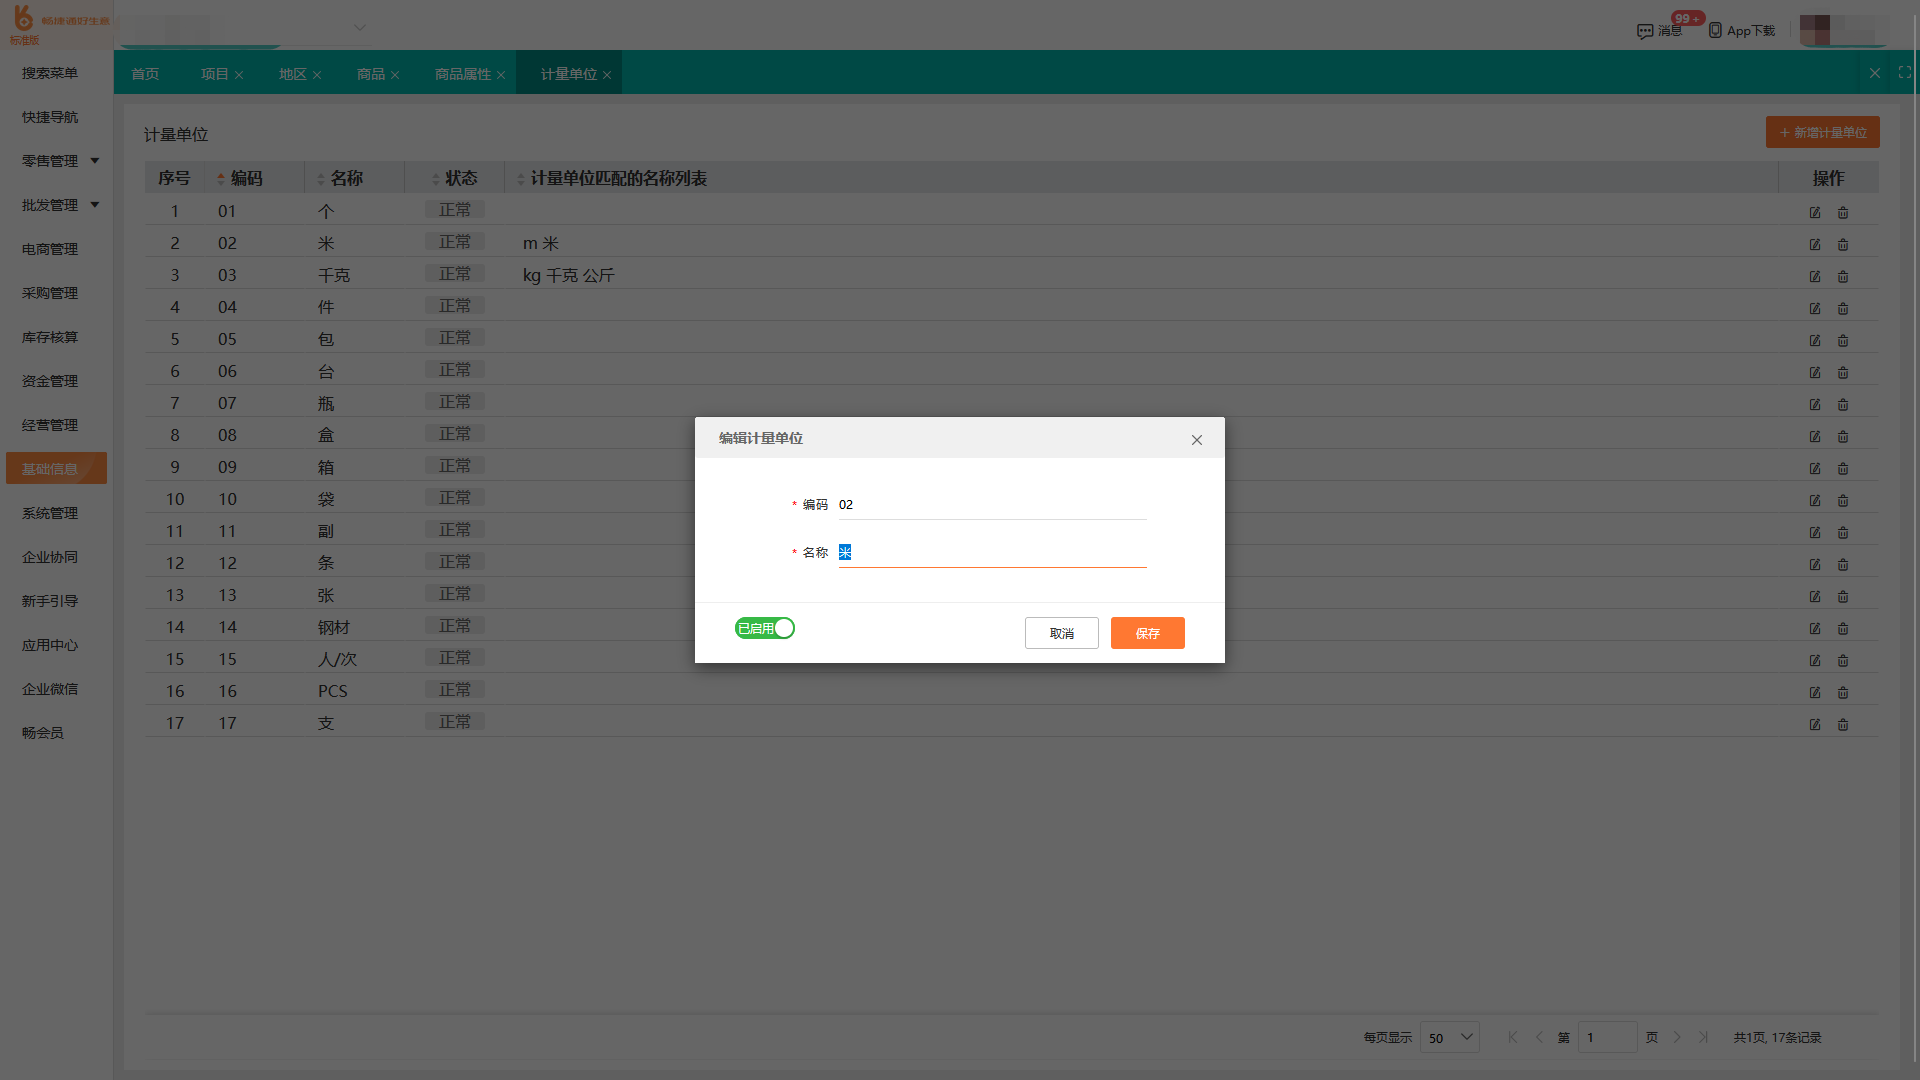Click the delete icon for row 16 PCS
Screen dimensions: 1920x1080
click(1842, 692)
